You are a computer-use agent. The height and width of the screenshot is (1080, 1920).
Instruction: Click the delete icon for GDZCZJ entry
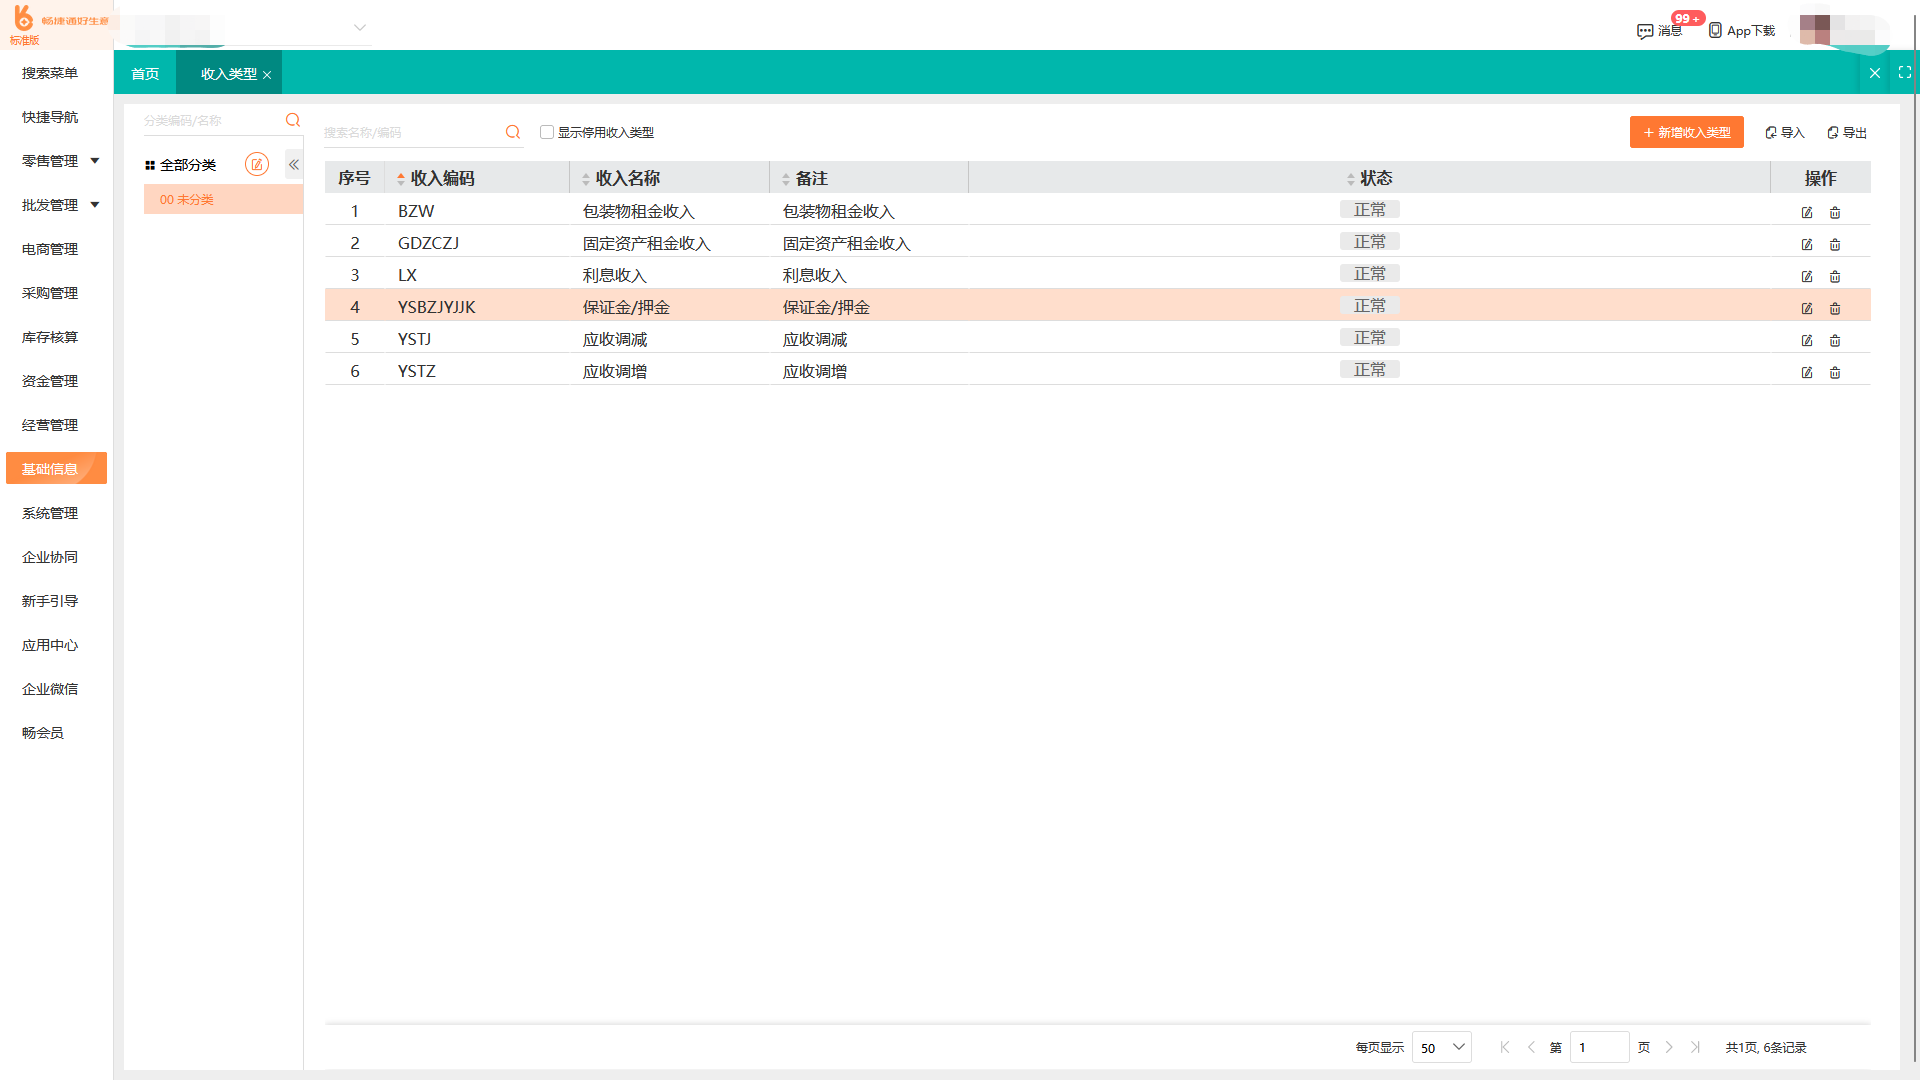click(1836, 243)
